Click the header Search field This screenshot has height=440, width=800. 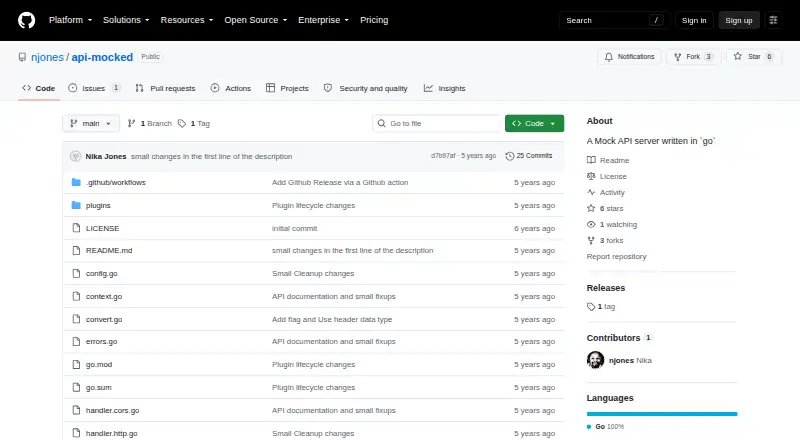(614, 20)
